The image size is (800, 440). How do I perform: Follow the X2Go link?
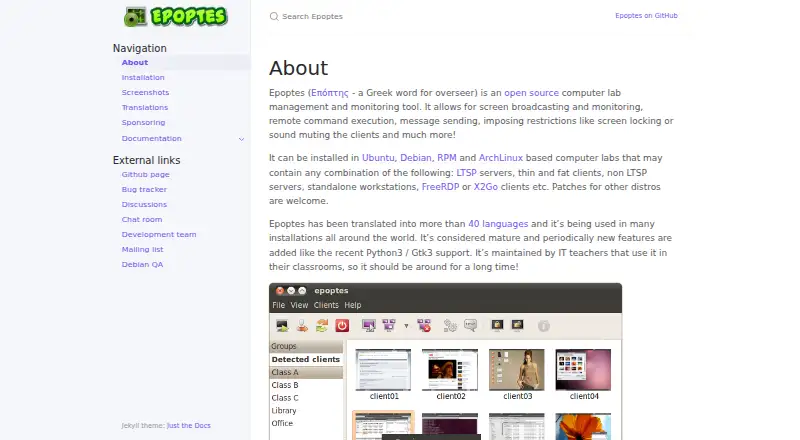485,187
